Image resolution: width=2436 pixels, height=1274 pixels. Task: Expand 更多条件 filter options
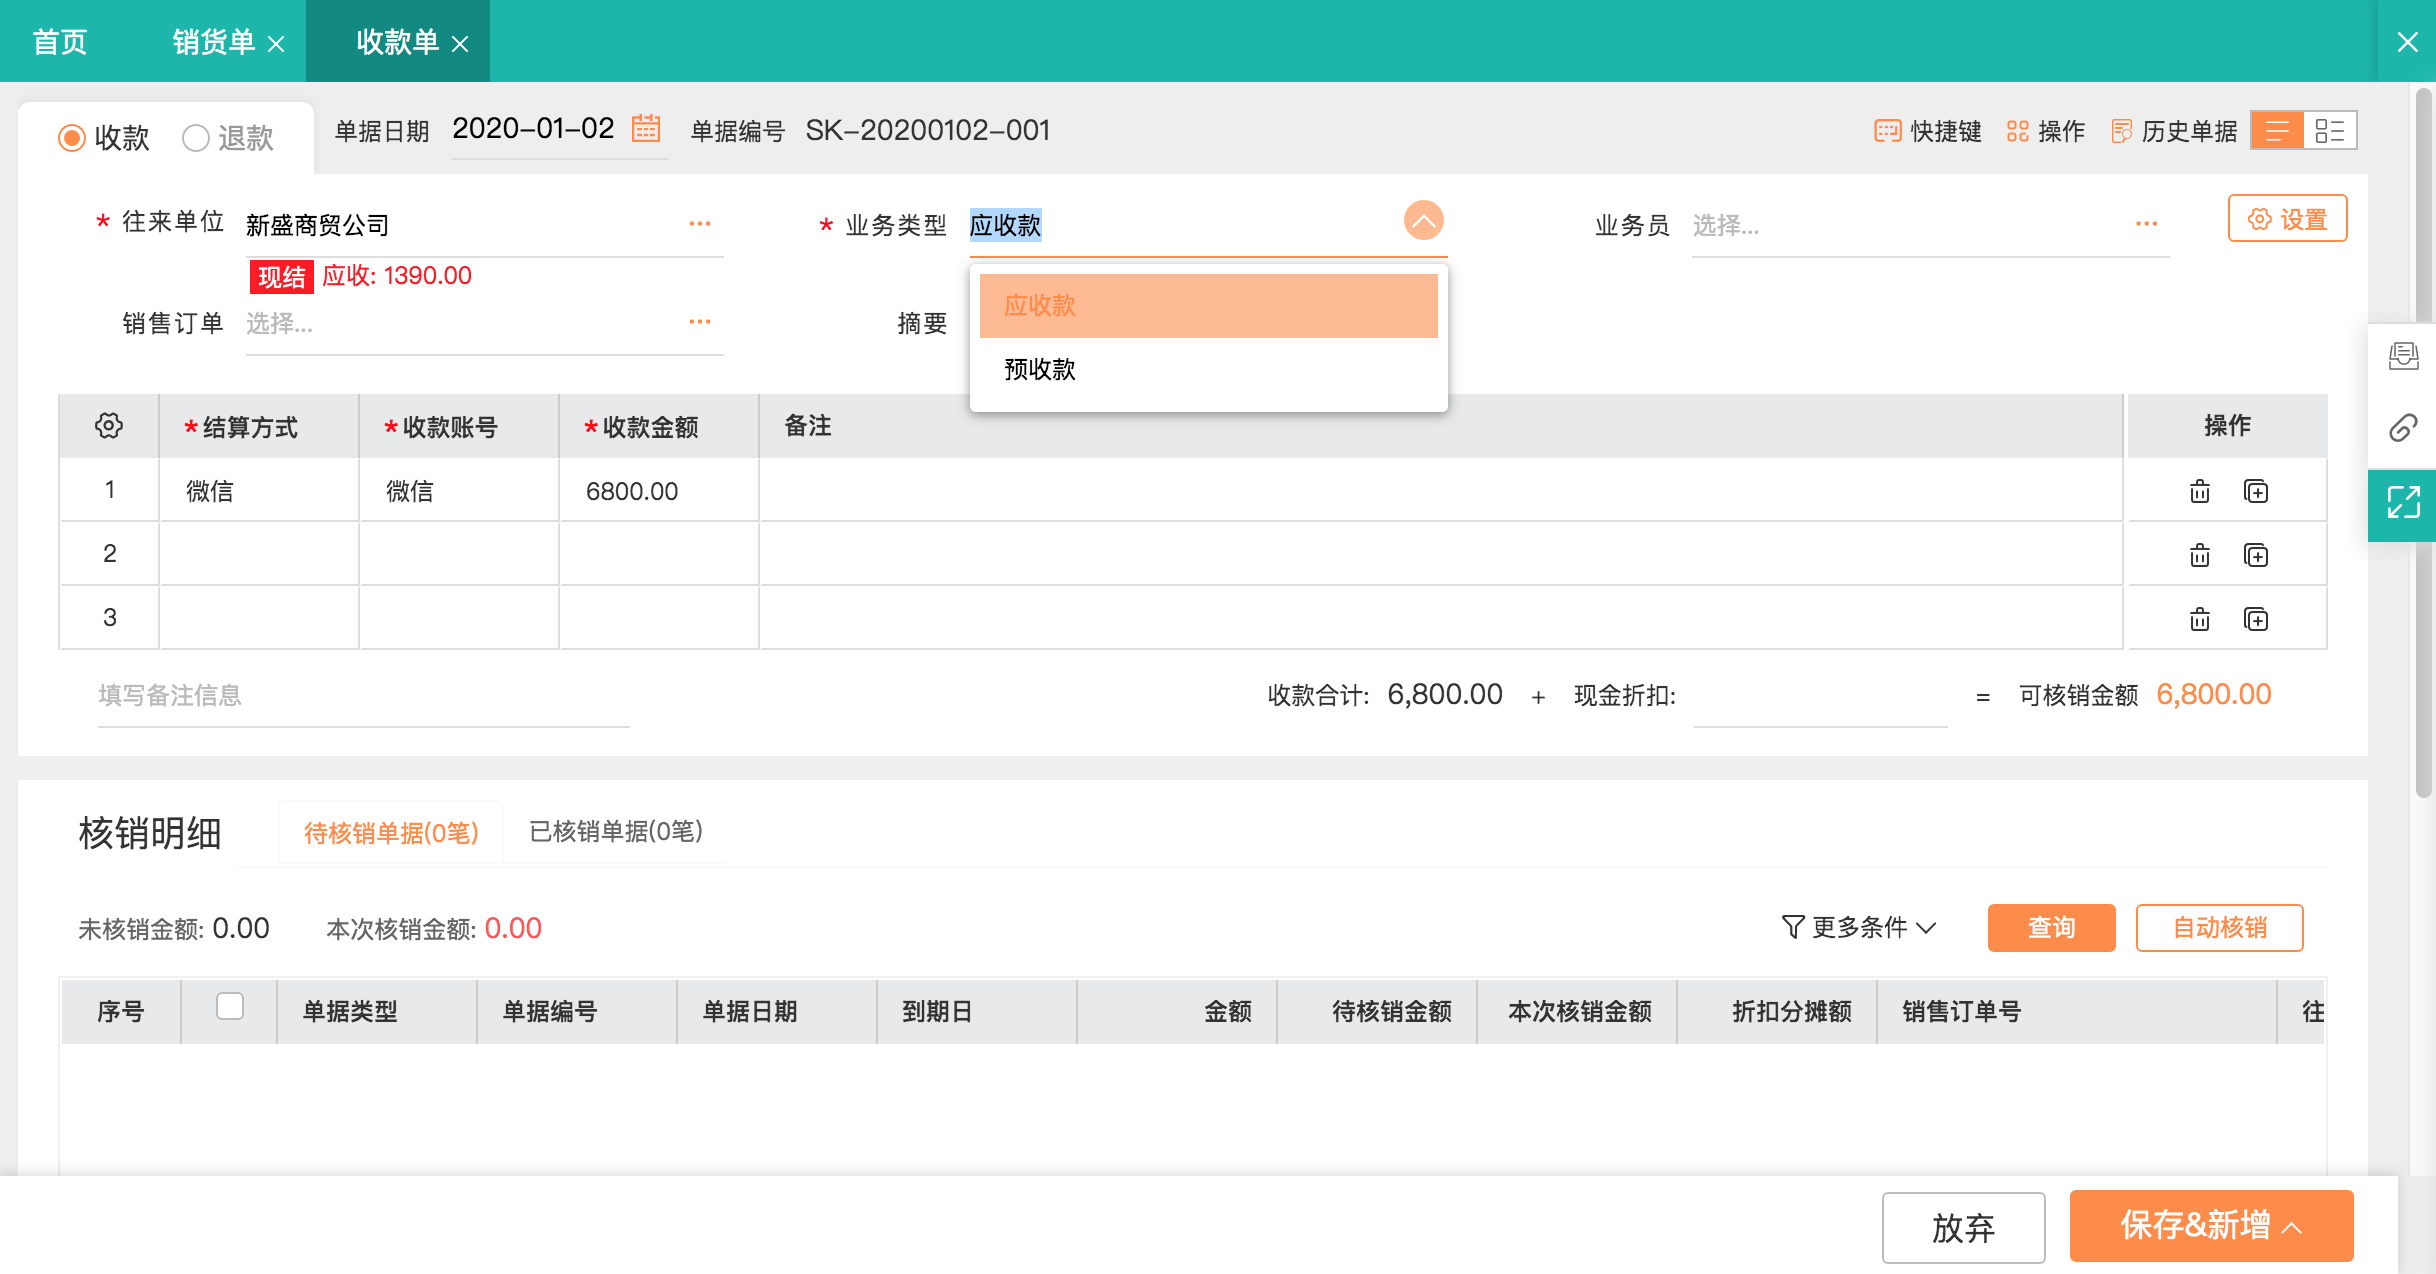click(1861, 928)
